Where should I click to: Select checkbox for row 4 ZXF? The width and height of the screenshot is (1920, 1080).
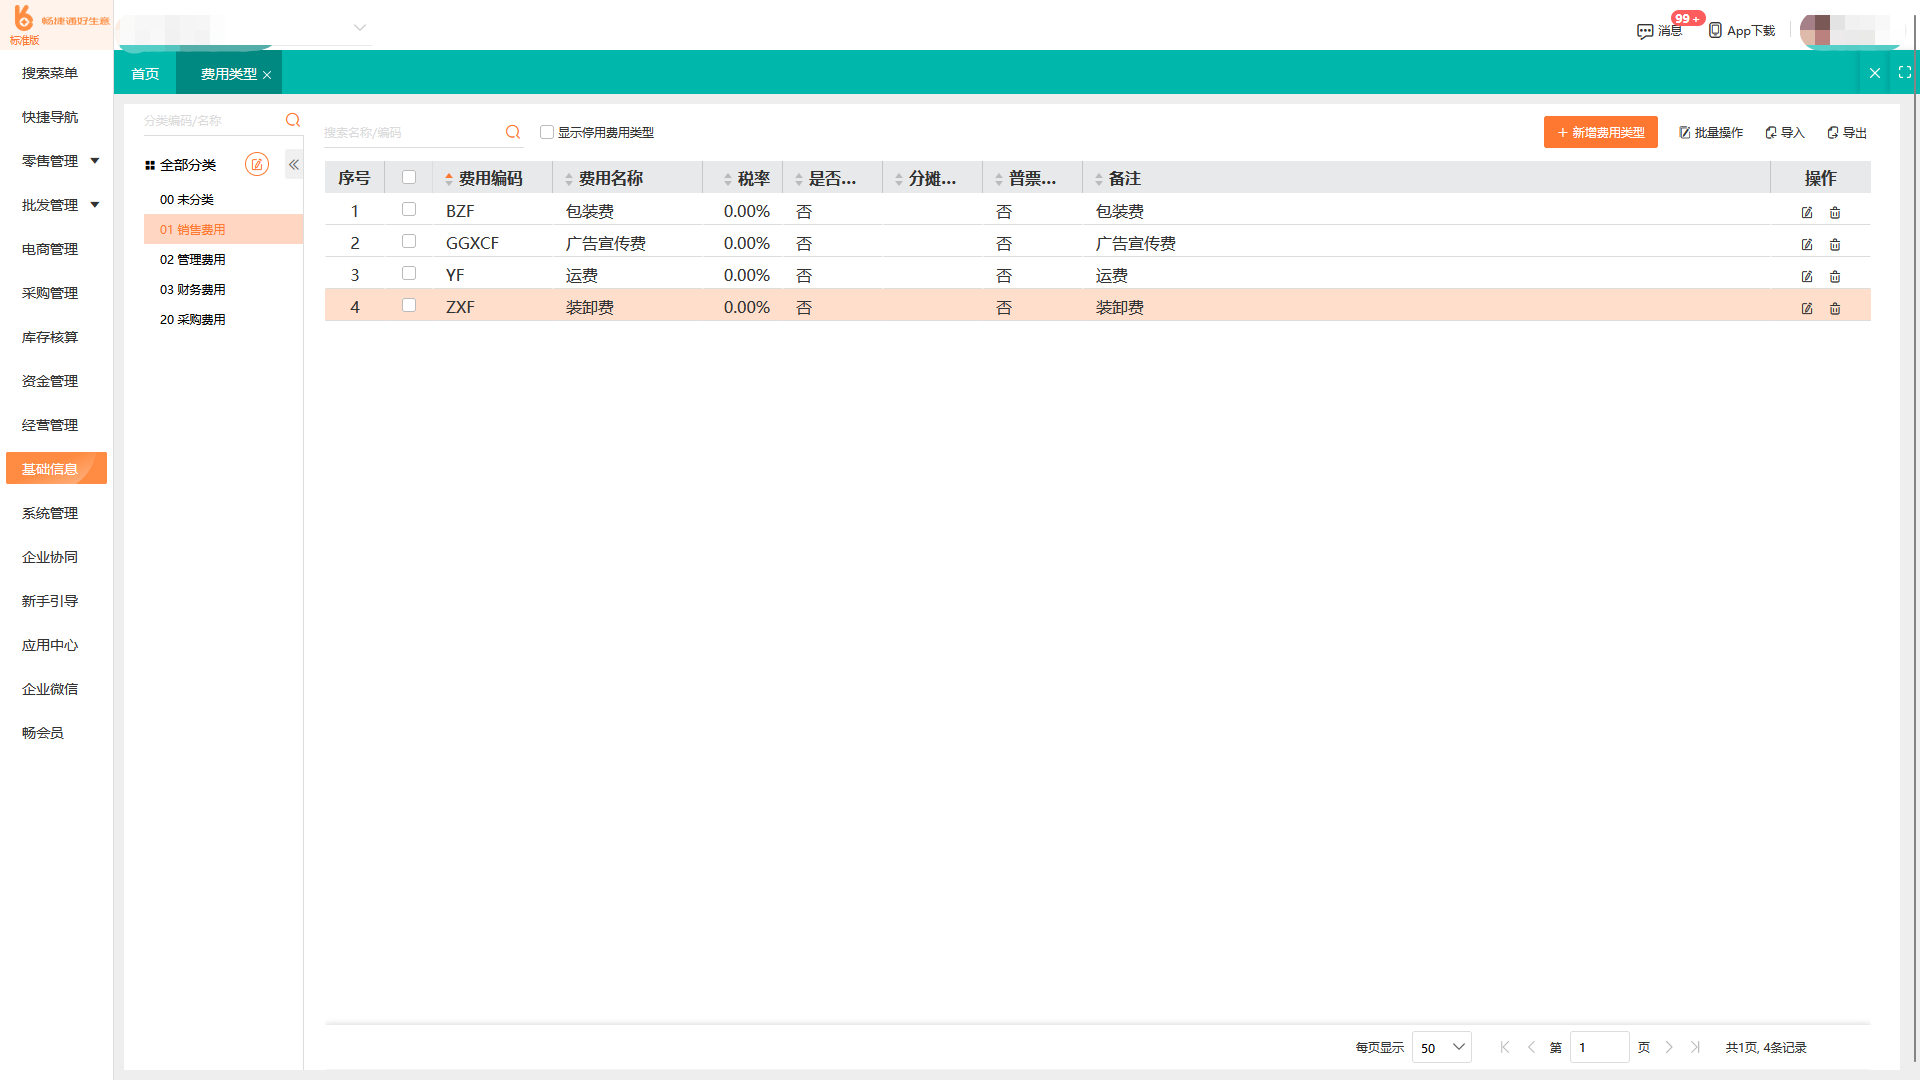pos(409,306)
